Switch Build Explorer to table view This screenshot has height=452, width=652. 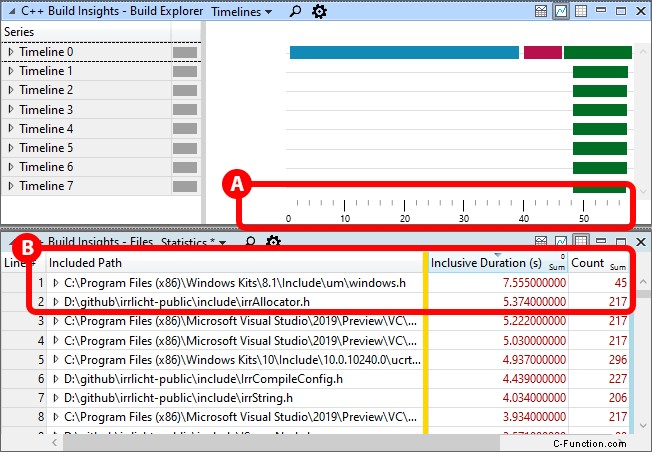point(580,12)
